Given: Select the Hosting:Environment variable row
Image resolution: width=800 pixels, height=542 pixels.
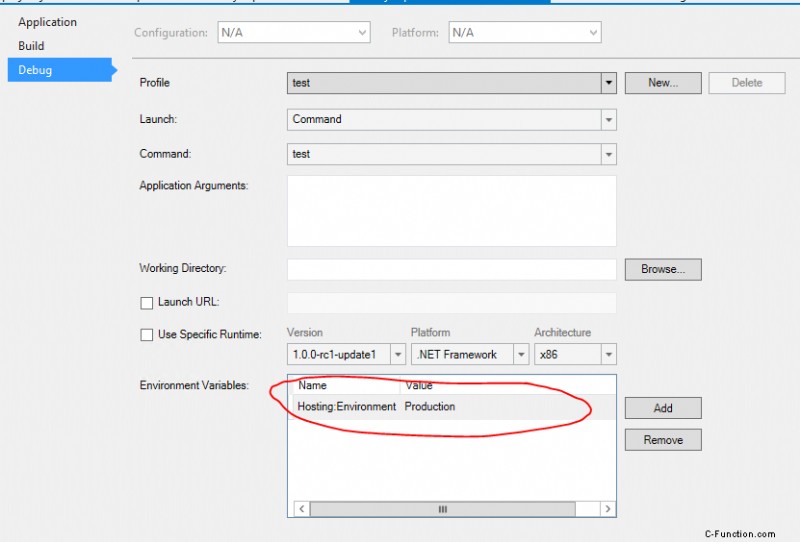Looking at the screenshot, I should click(x=346, y=407).
